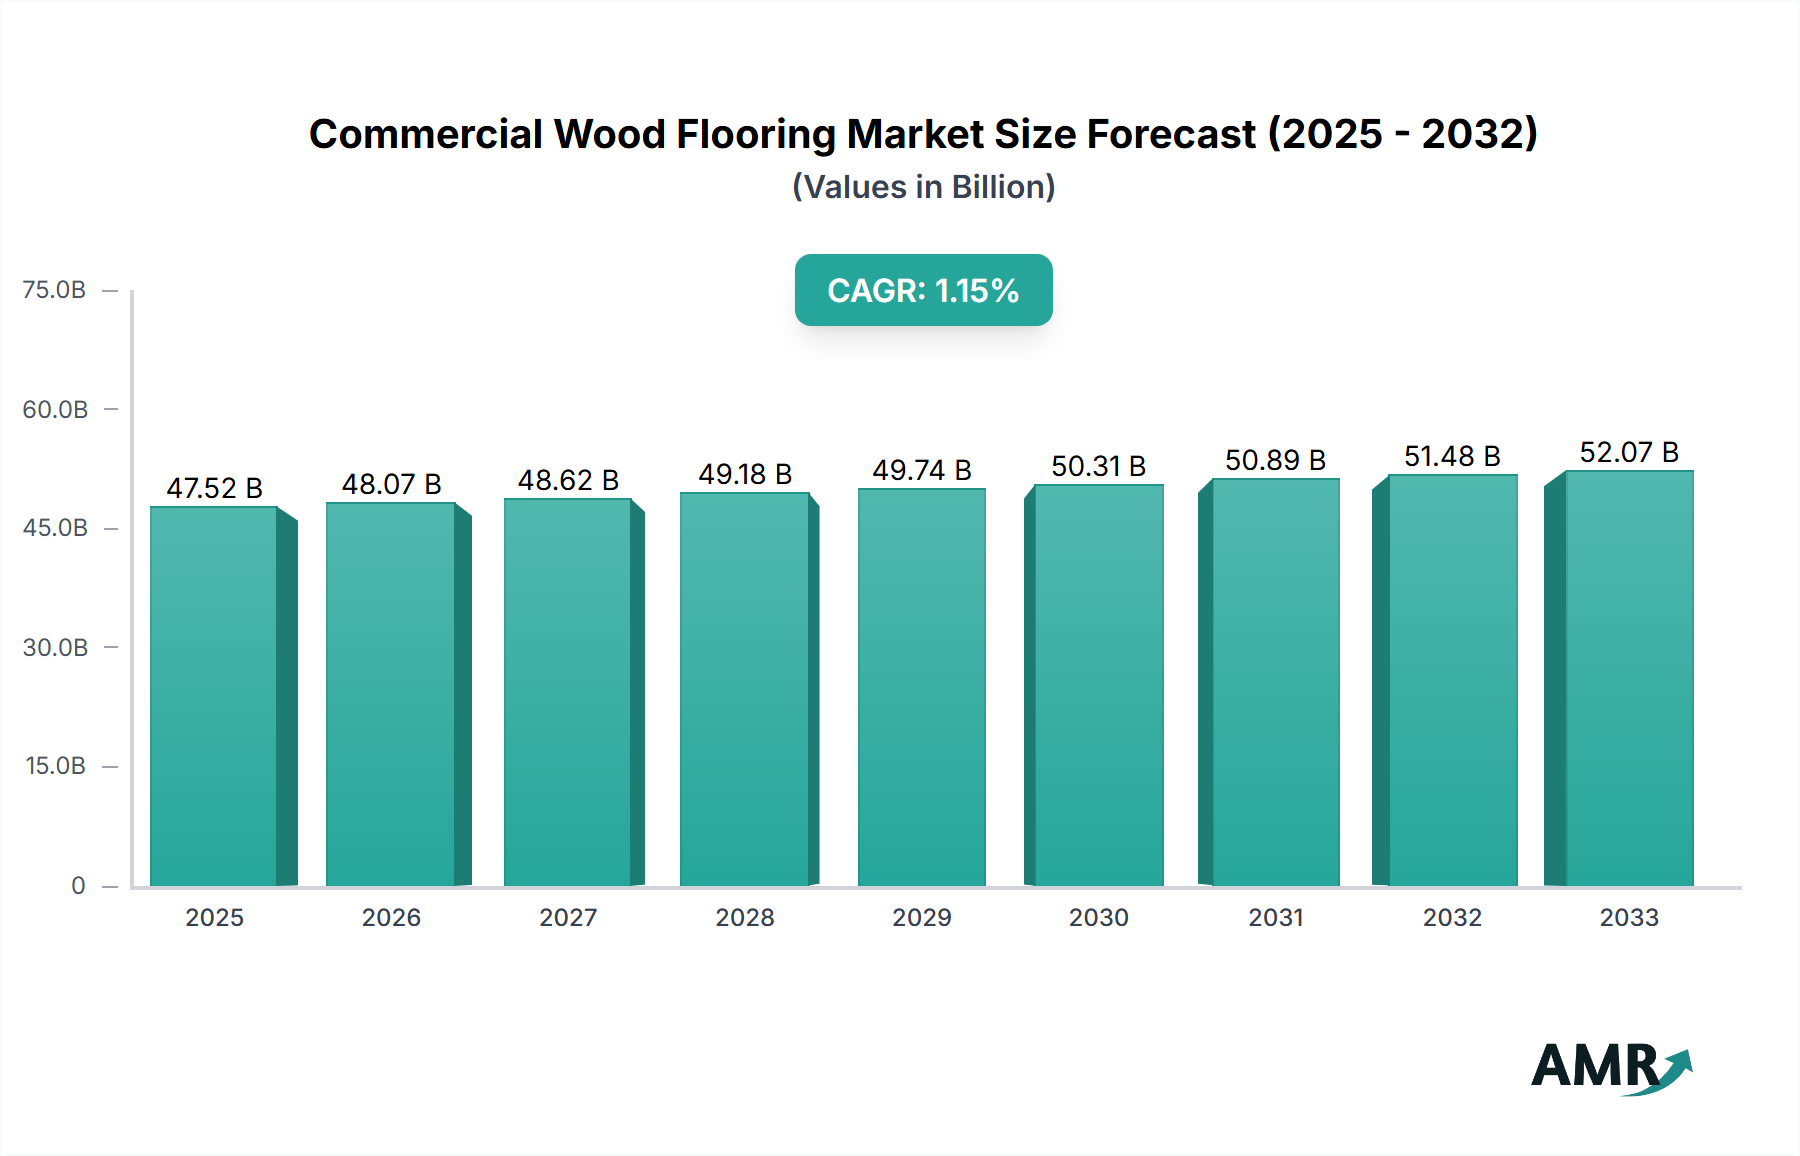Click the 51.48 B data label above 2032
Image resolution: width=1800 pixels, height=1156 pixels.
click(x=1453, y=457)
